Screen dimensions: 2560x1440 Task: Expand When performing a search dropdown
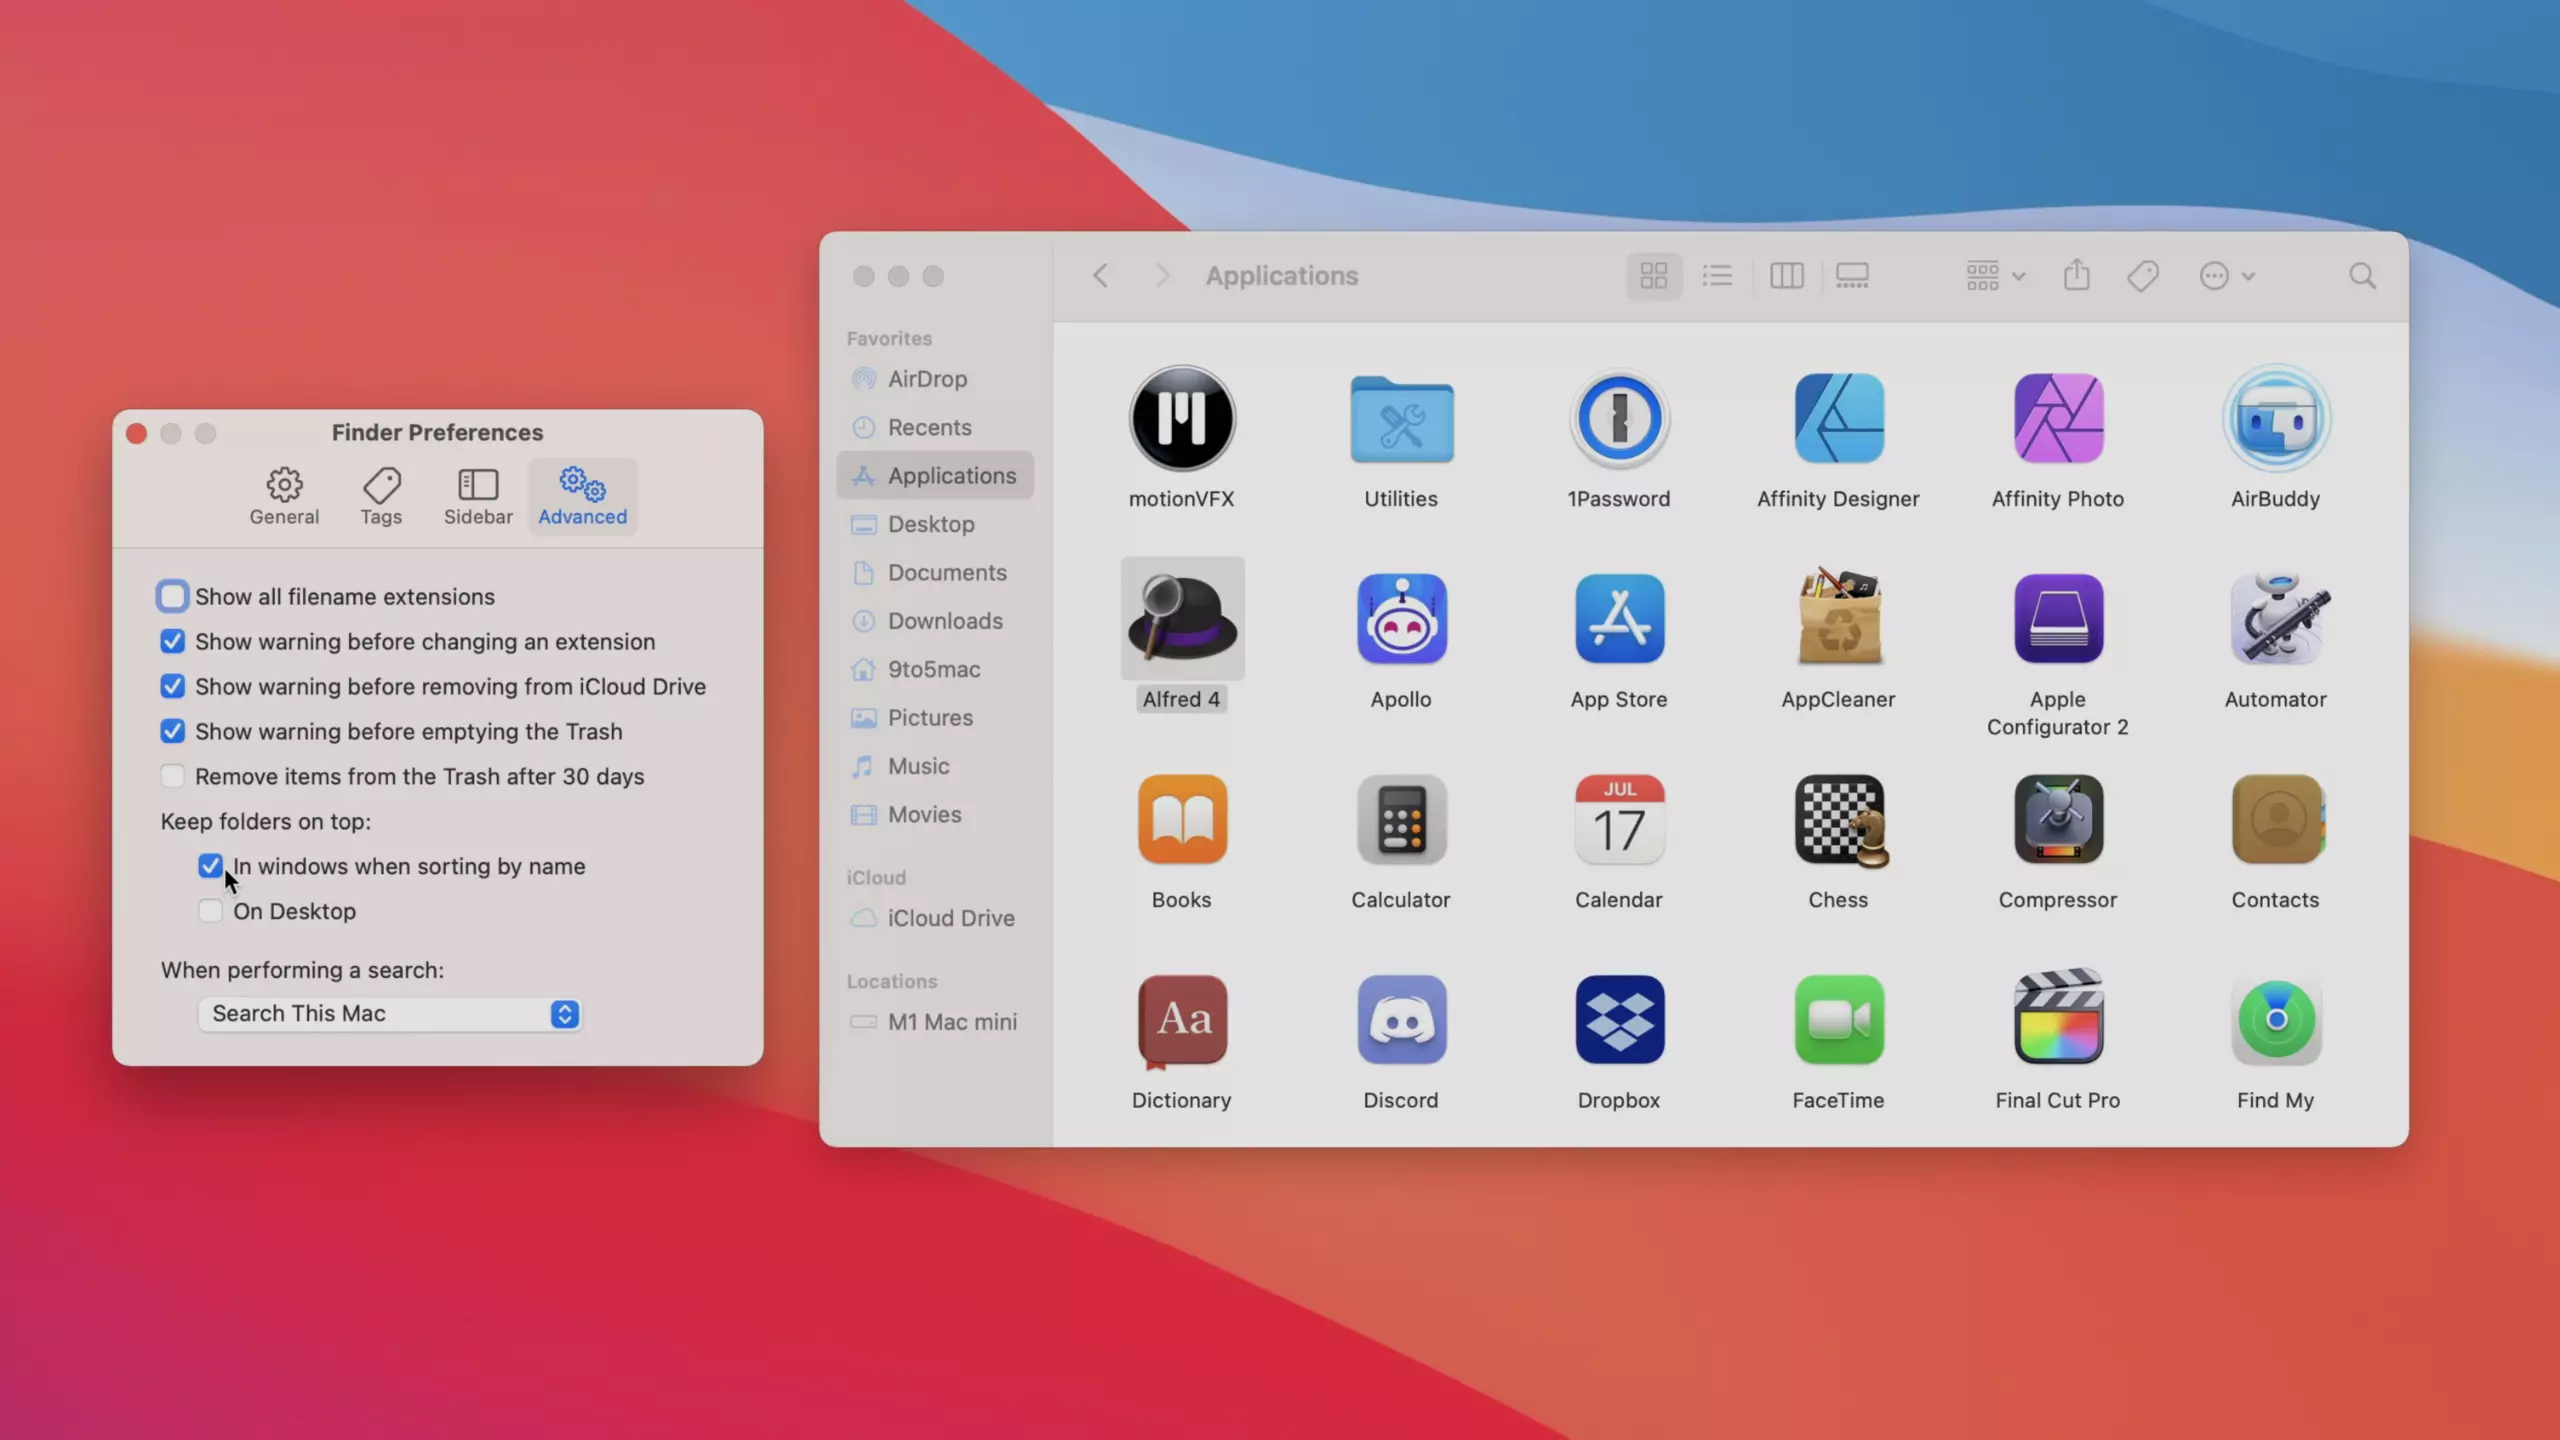click(564, 1011)
